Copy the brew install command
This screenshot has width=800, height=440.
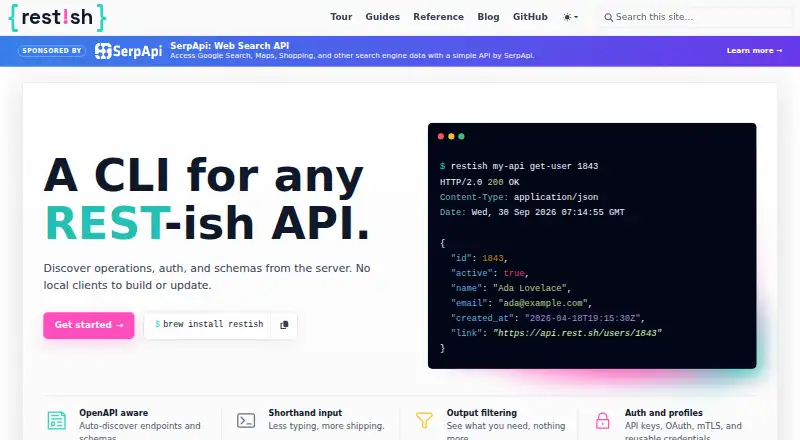(x=284, y=325)
